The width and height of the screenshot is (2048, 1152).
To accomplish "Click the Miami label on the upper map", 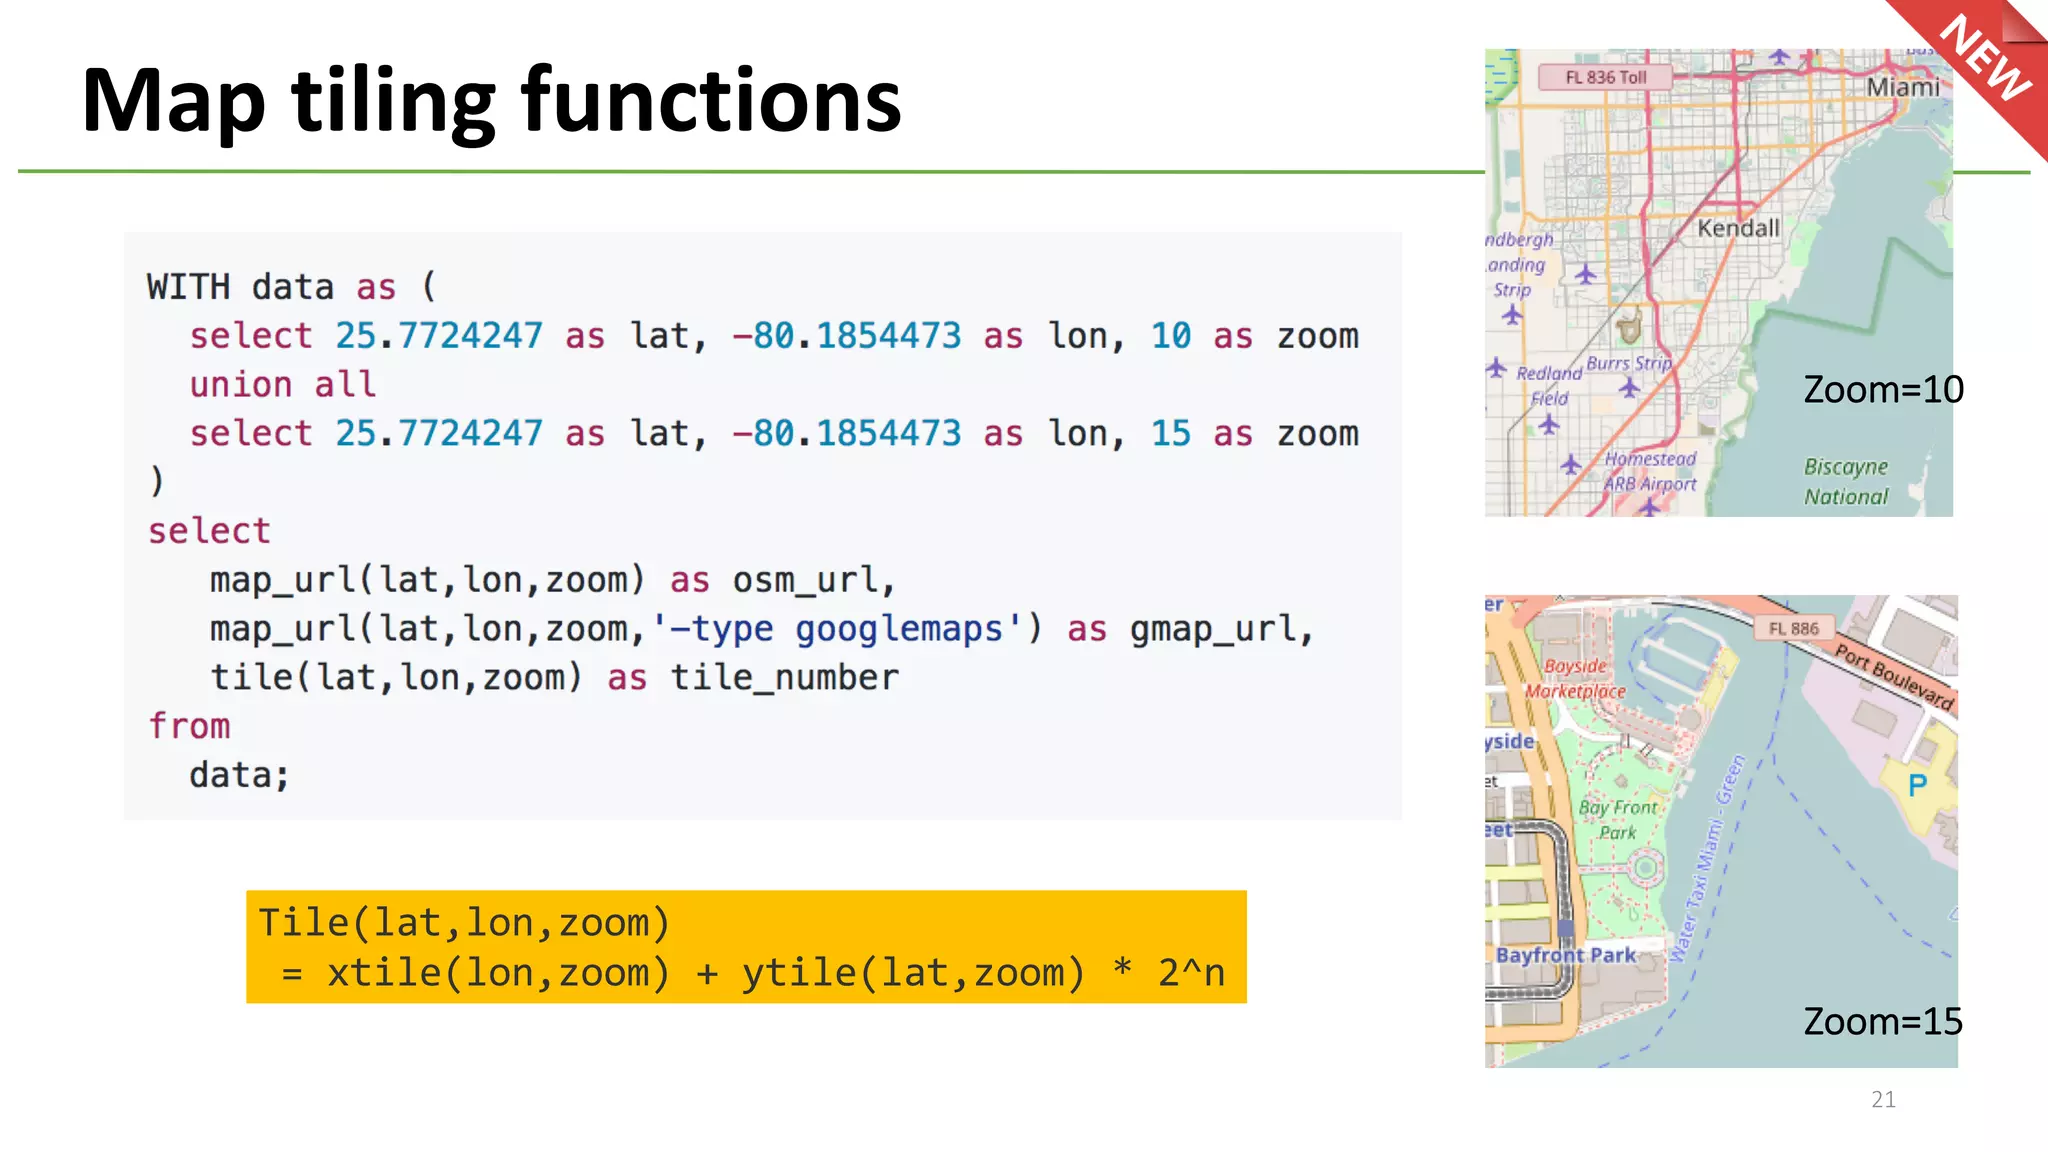I will coord(1903,88).
